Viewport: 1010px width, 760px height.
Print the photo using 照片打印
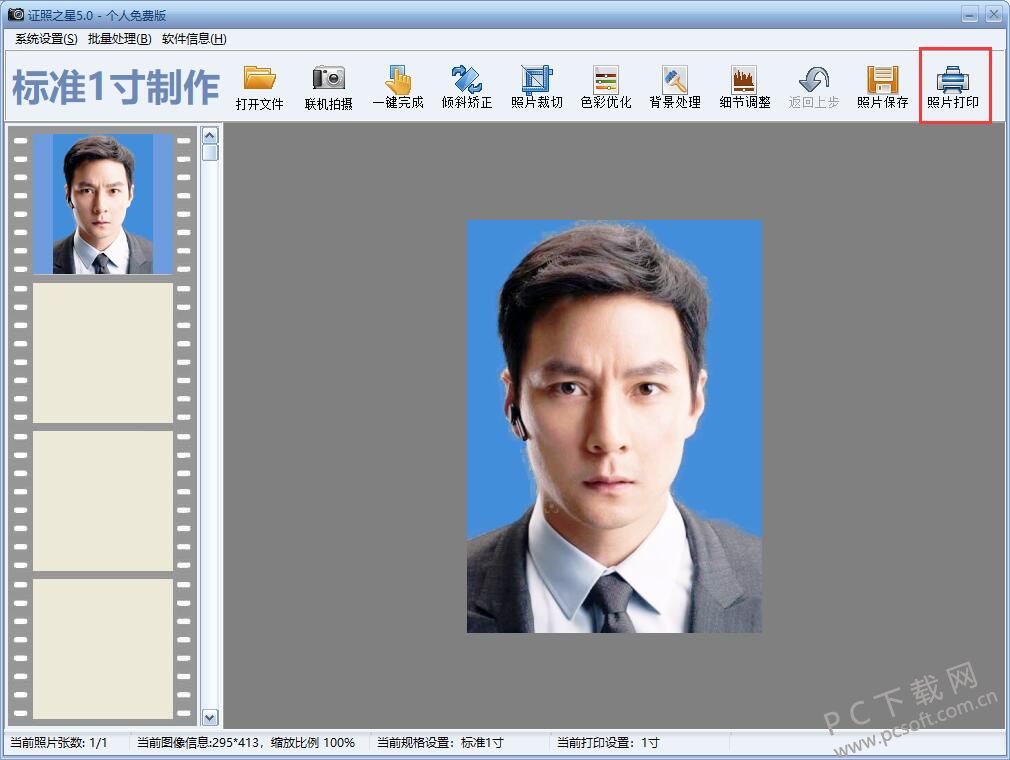coord(952,87)
